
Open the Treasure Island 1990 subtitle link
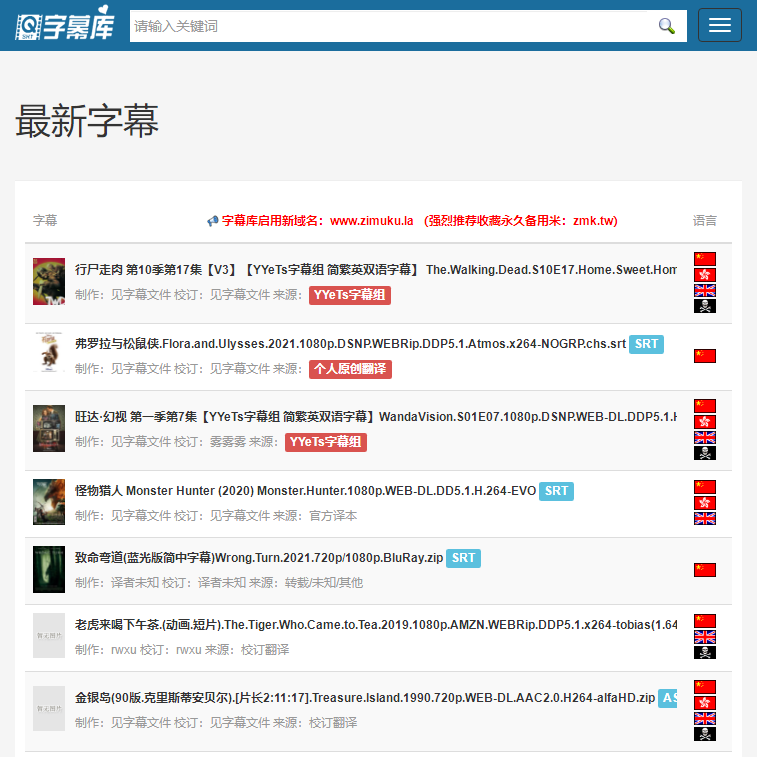365,698
